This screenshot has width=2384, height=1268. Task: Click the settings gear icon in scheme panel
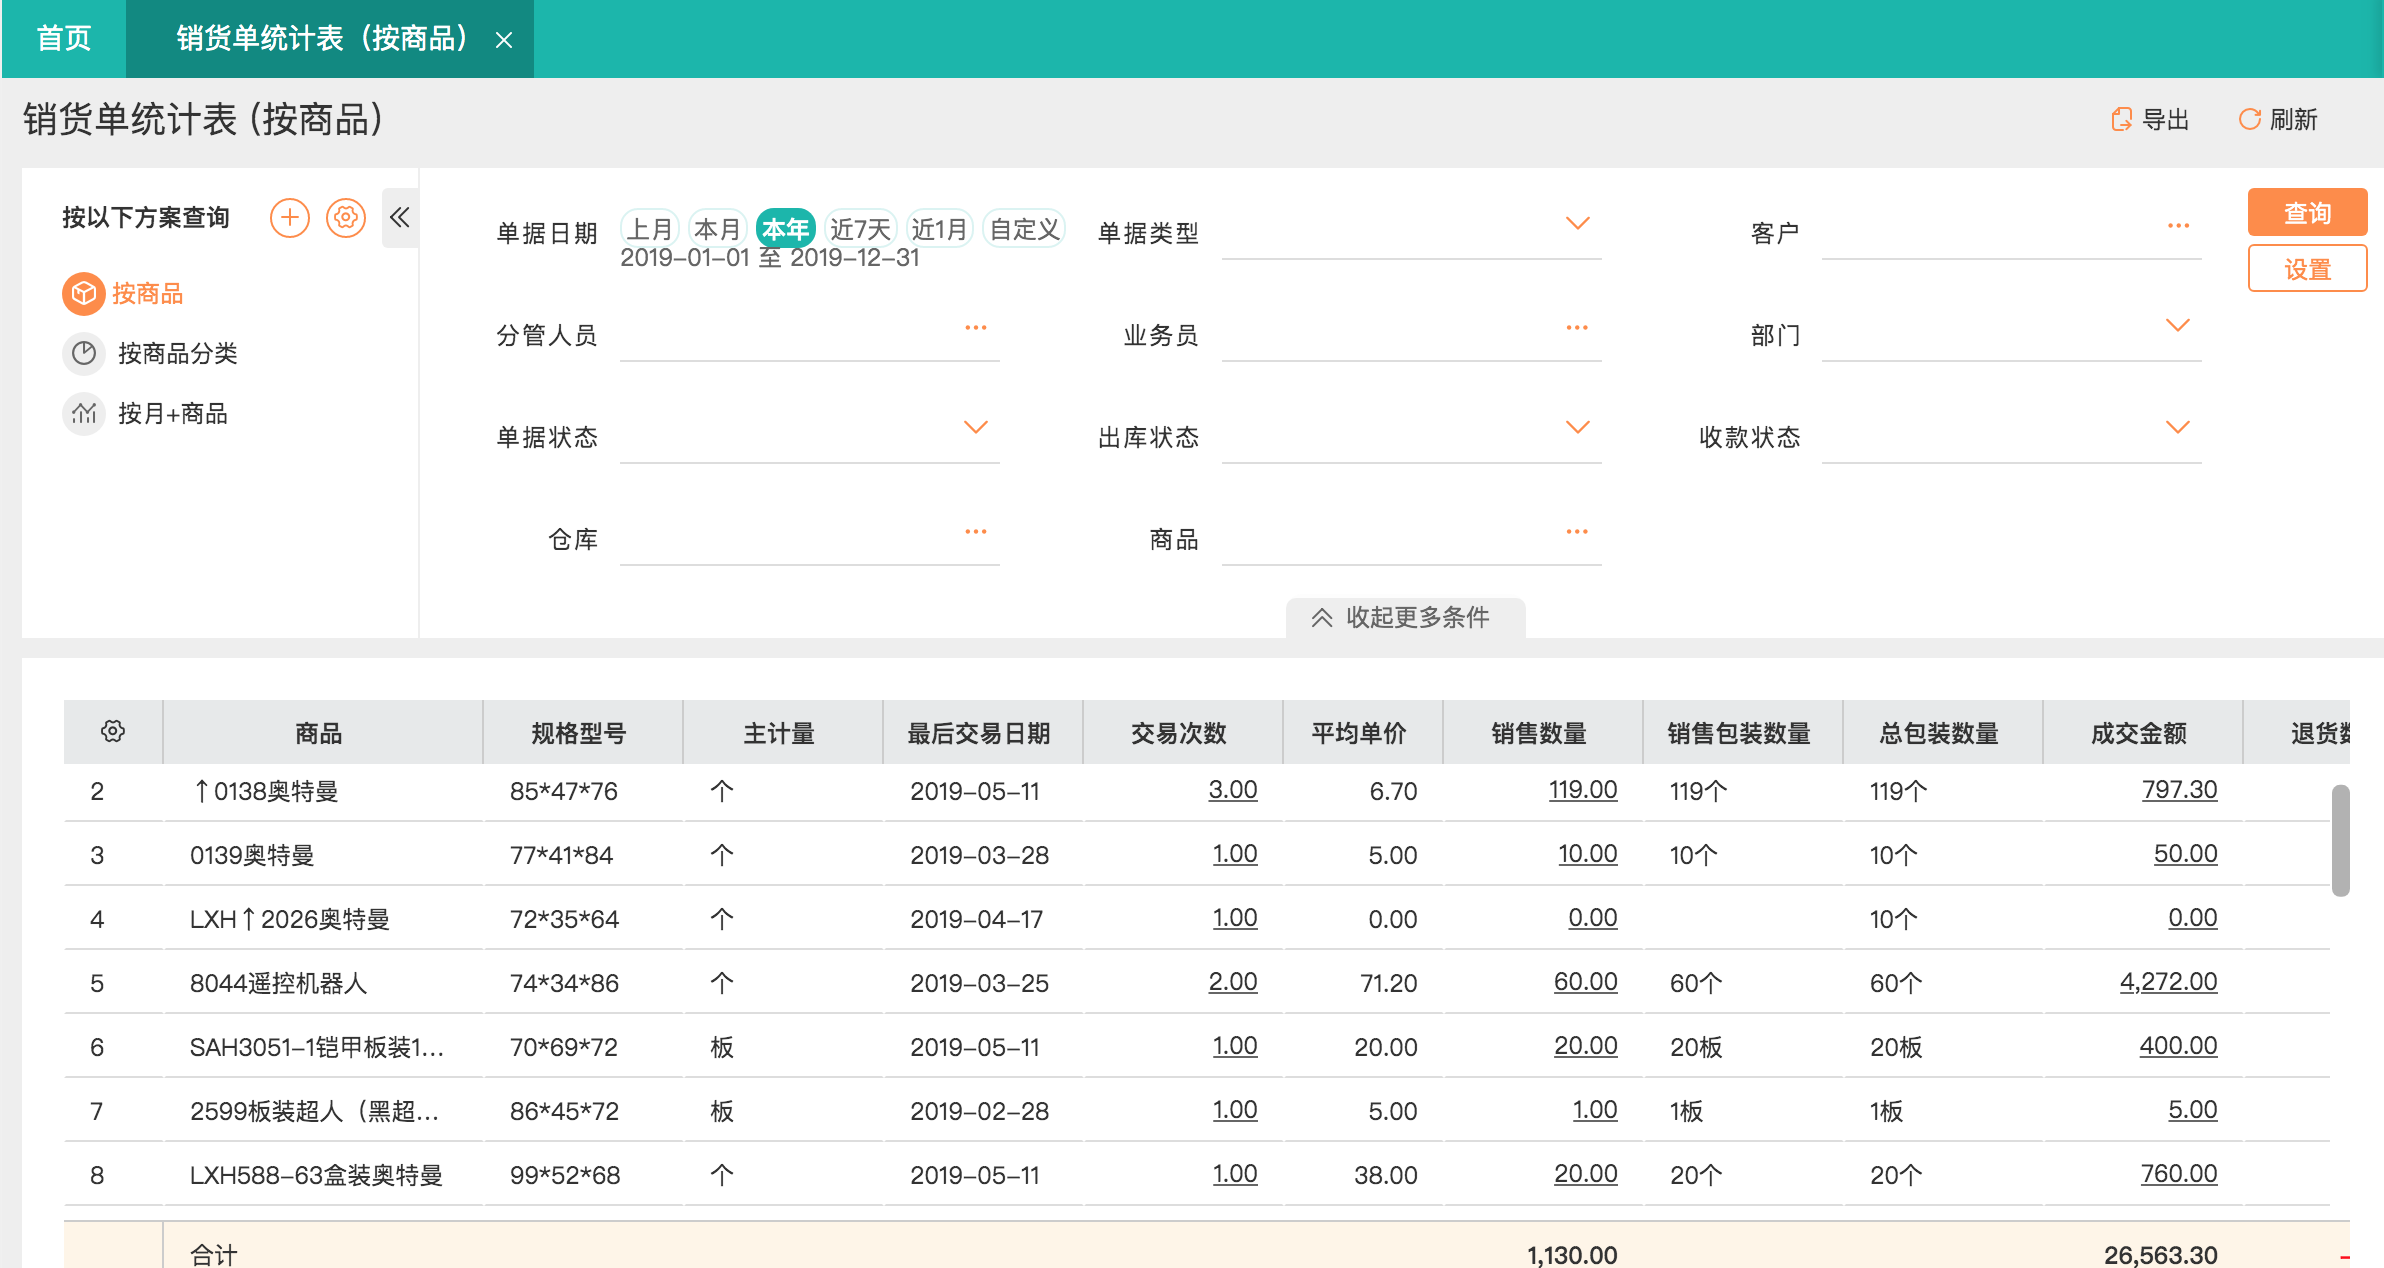coord(344,219)
